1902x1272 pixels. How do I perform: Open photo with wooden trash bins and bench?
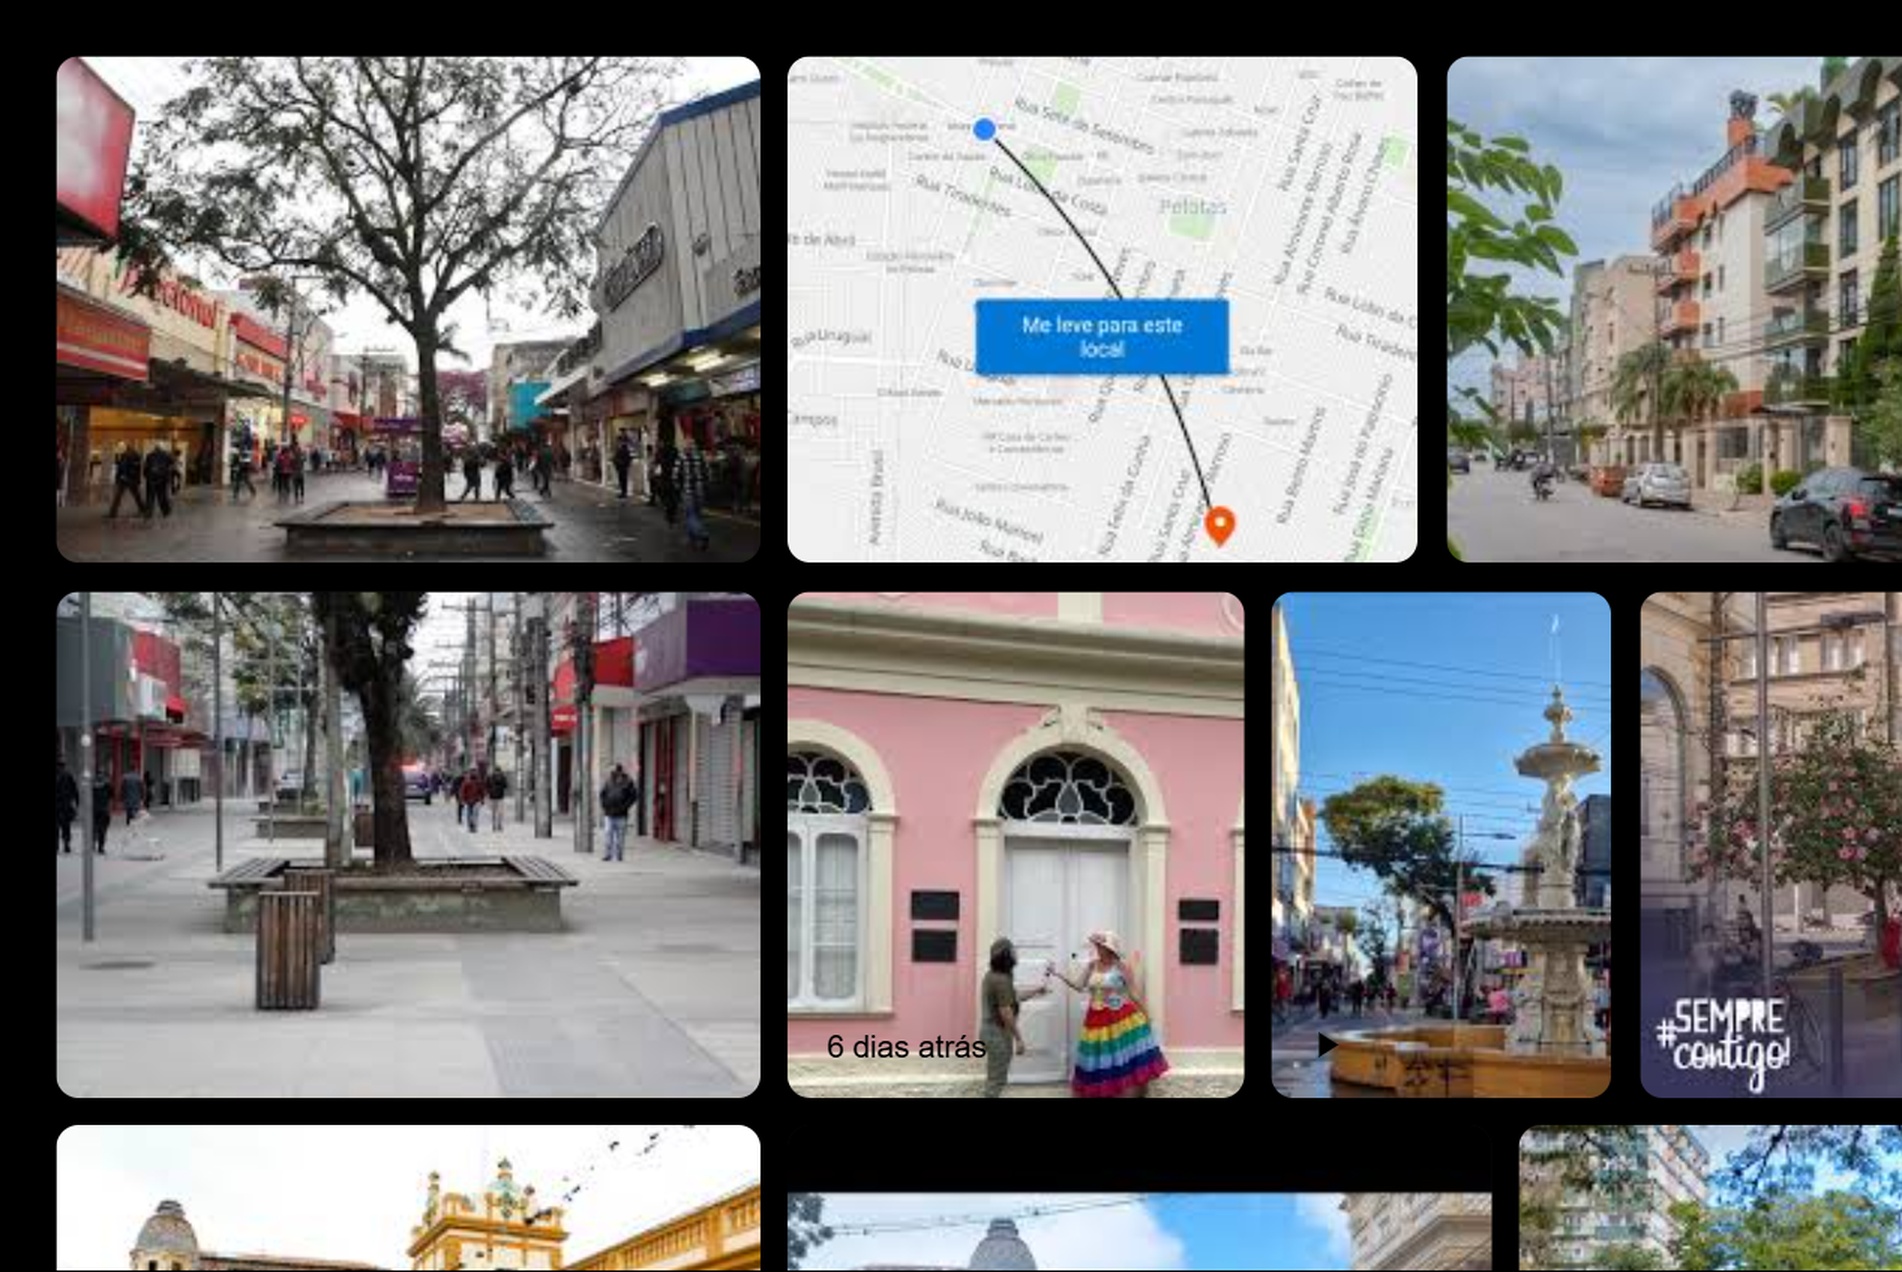click(x=408, y=845)
